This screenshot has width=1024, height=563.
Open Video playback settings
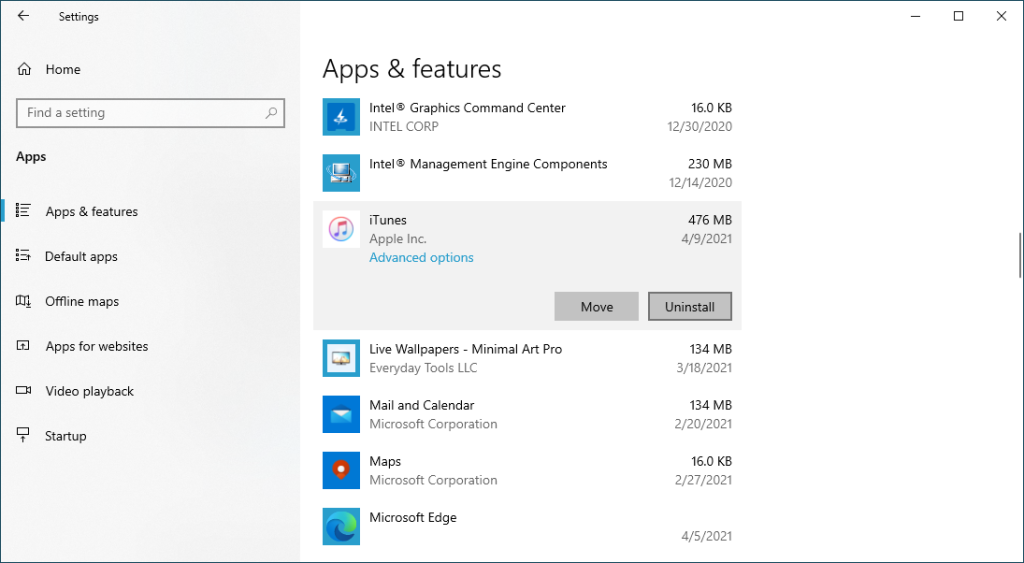(x=89, y=391)
